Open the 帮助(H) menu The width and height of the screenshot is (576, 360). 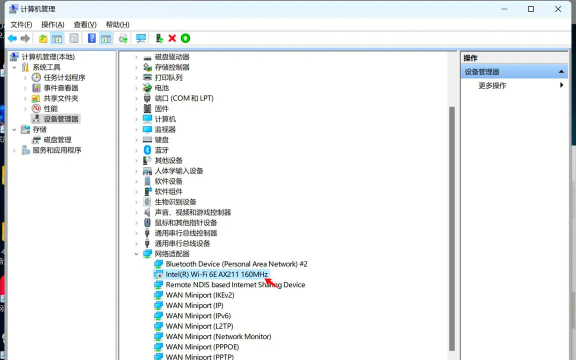pyautogui.click(x=118, y=25)
